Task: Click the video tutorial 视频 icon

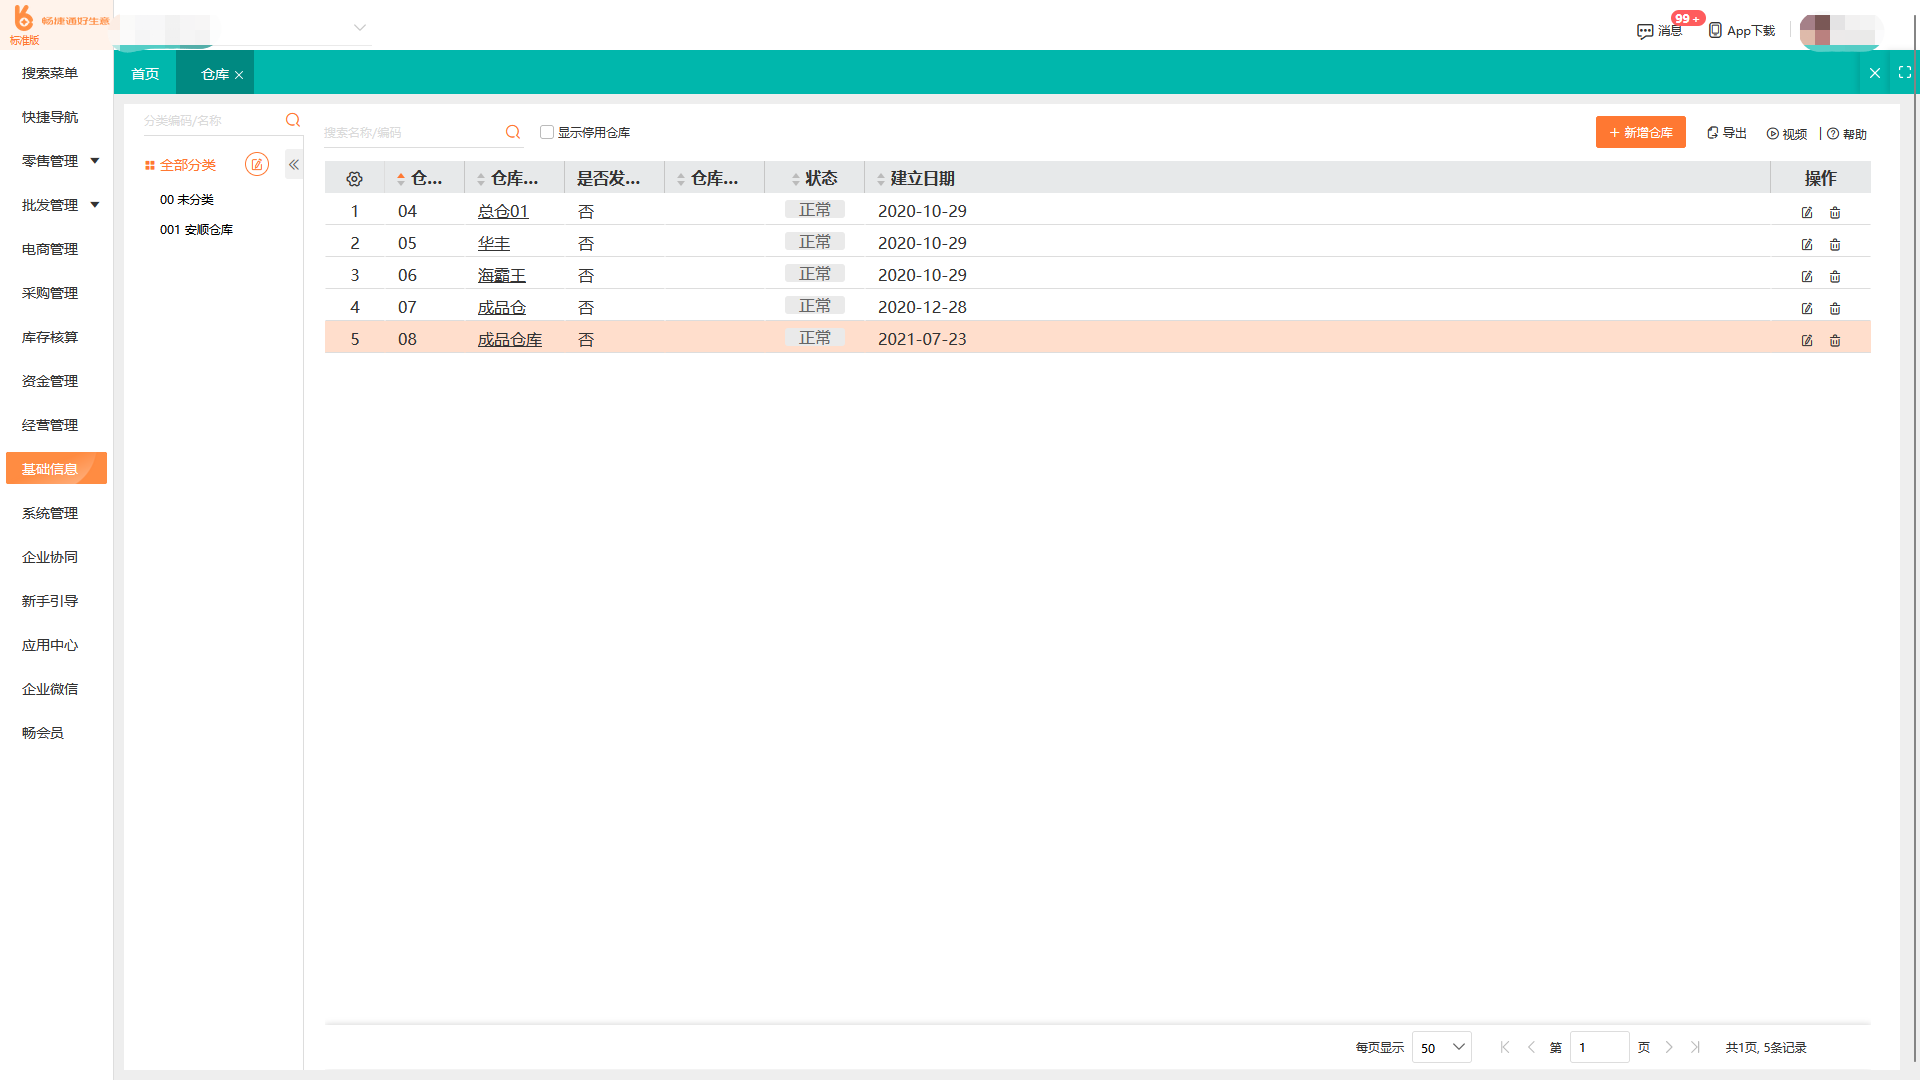Action: 1785,131
